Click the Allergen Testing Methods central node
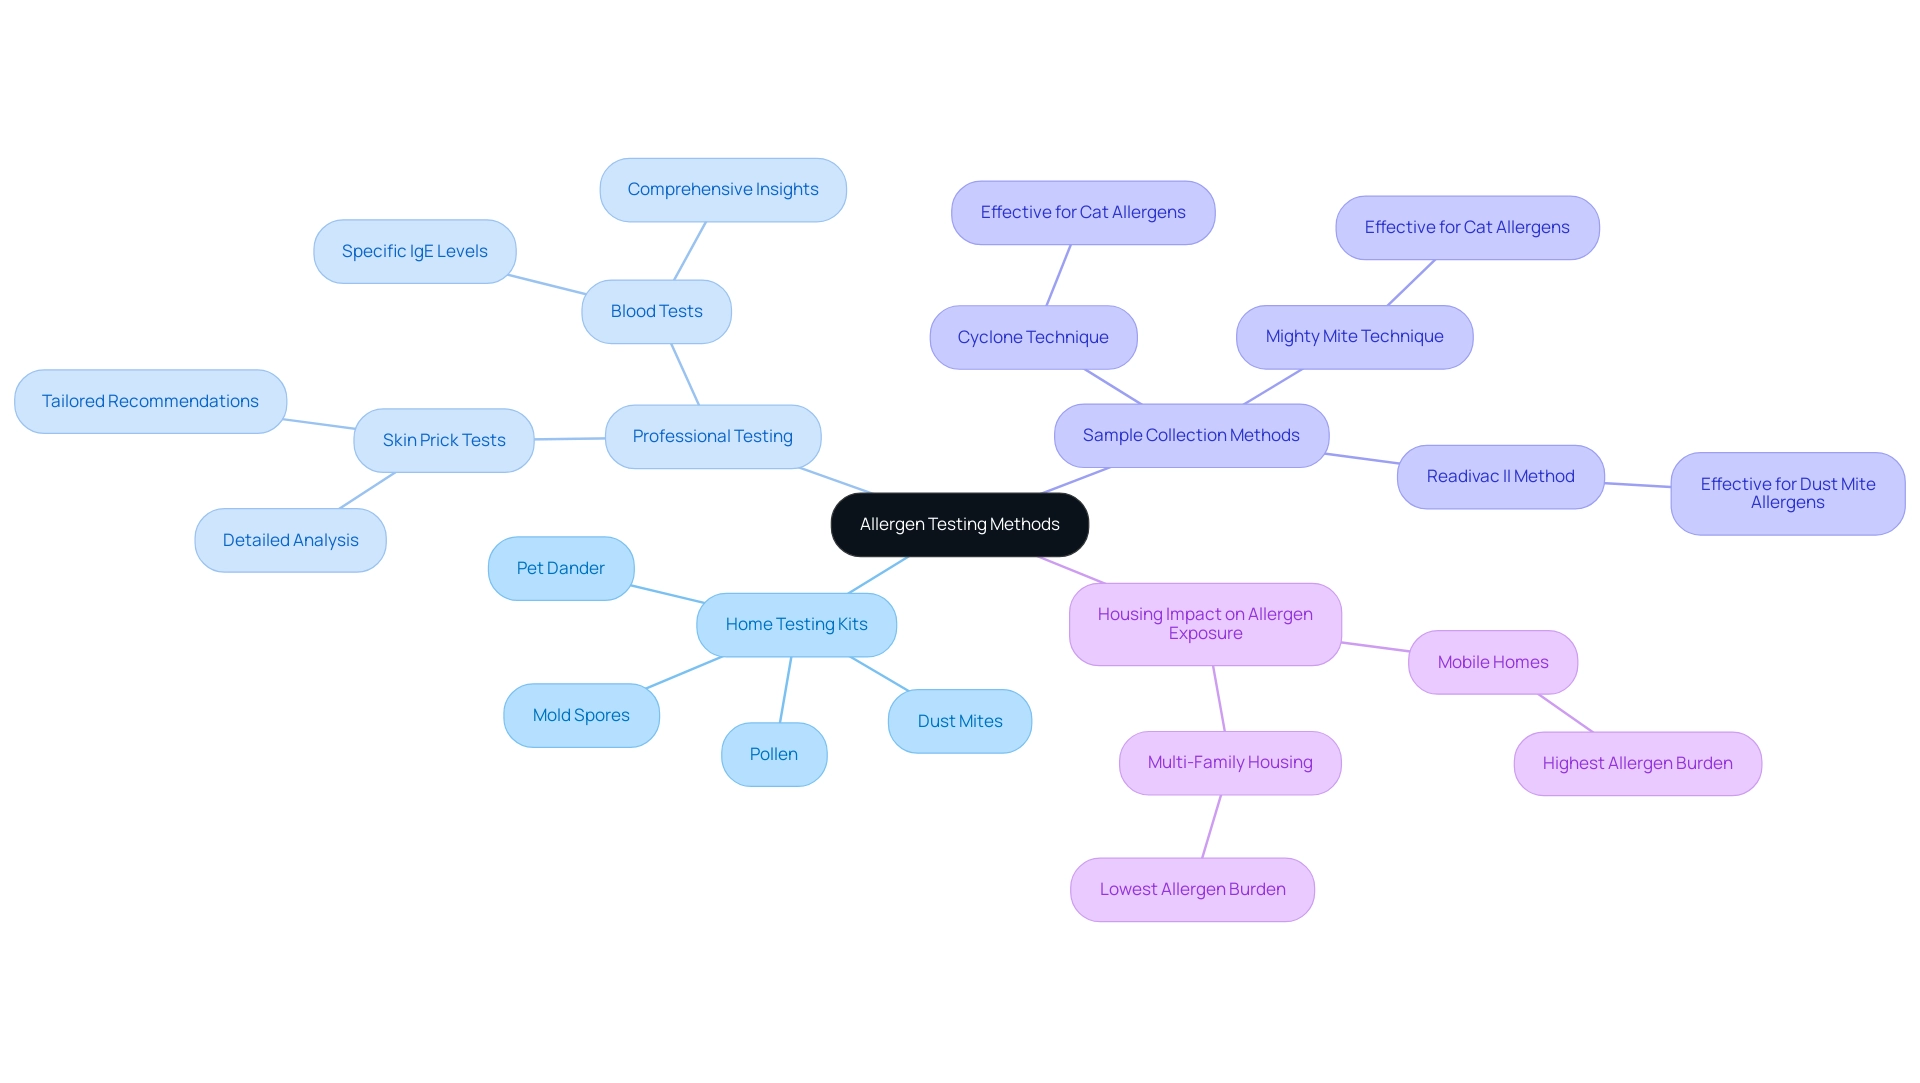This screenshot has width=1920, height=1083. (959, 524)
